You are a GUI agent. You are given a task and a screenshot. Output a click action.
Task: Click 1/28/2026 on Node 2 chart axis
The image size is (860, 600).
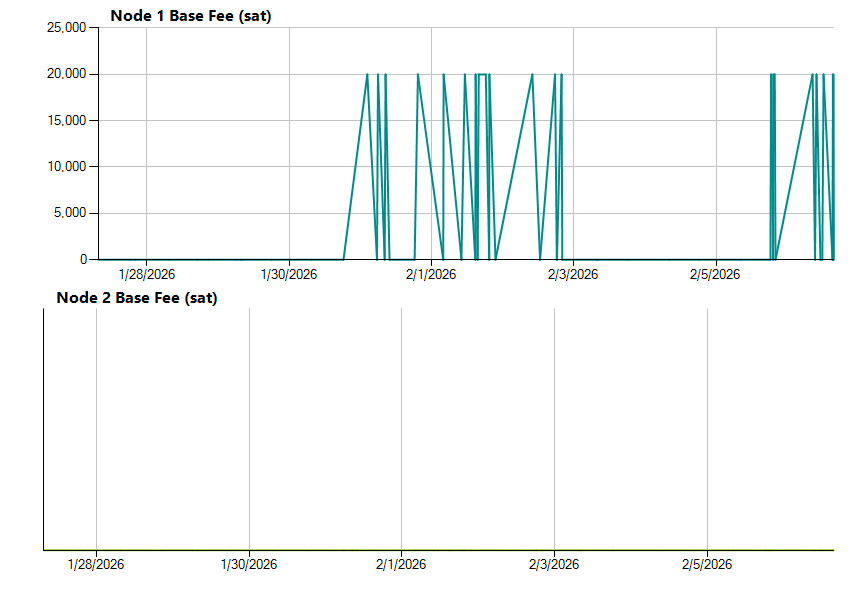pyautogui.click(x=96, y=564)
